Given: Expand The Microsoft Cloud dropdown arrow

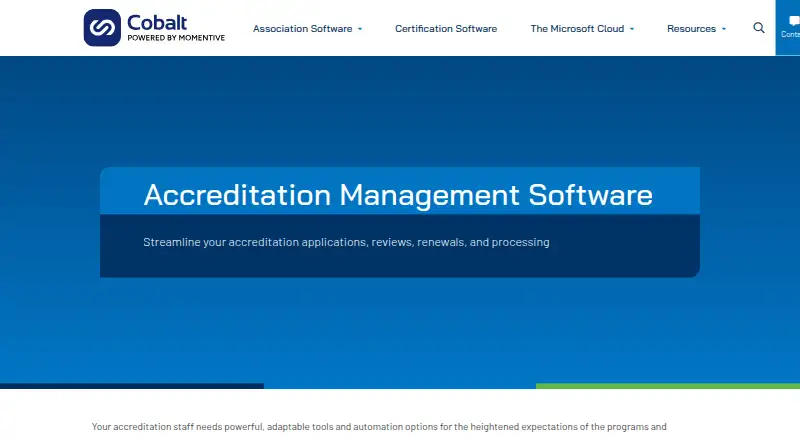Looking at the screenshot, I should [632, 29].
